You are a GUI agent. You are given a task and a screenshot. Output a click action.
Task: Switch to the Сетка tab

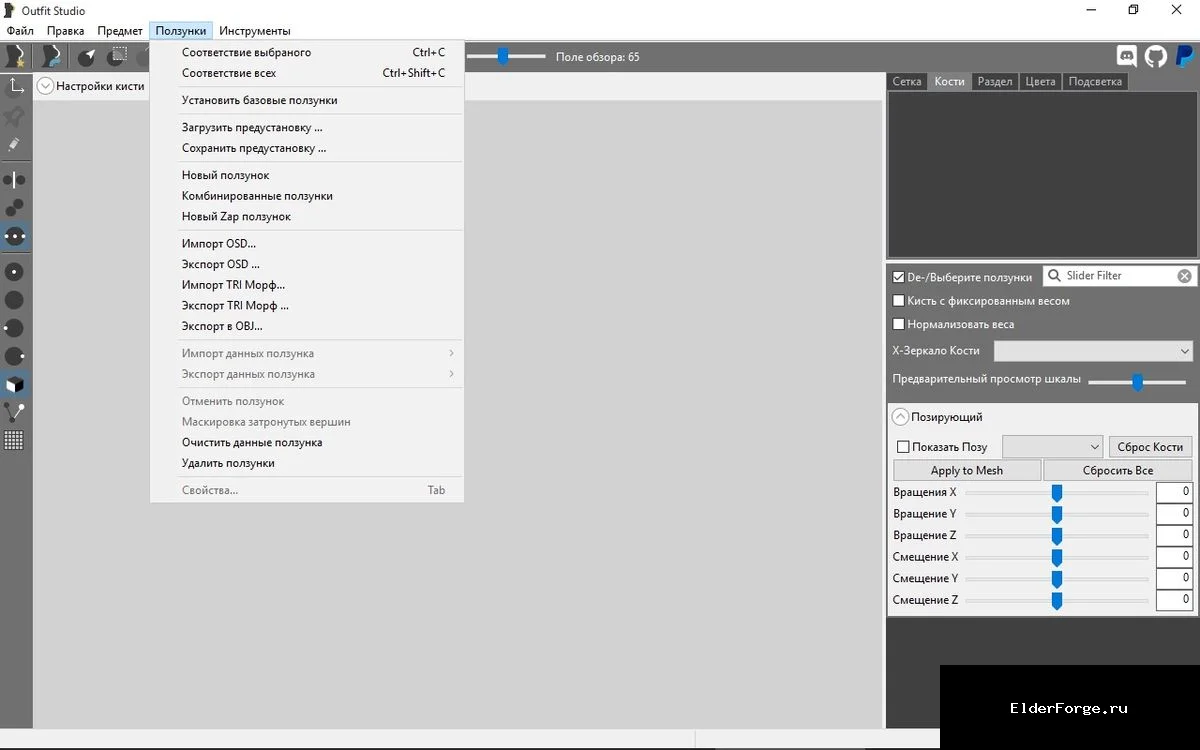(x=907, y=81)
